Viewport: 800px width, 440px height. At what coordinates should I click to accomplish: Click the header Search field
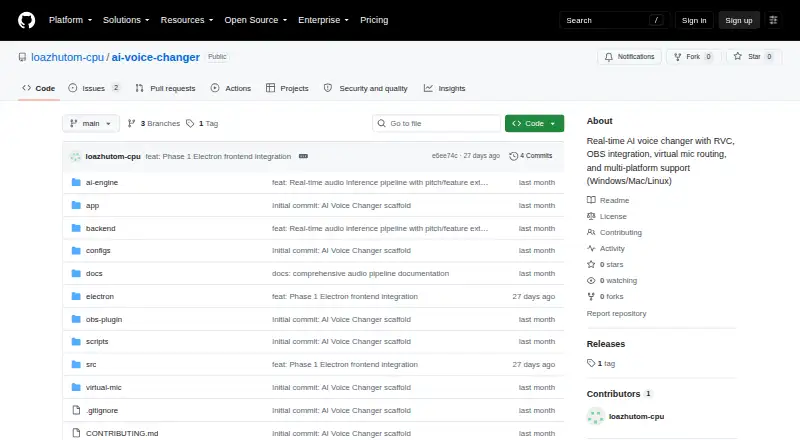coord(614,20)
